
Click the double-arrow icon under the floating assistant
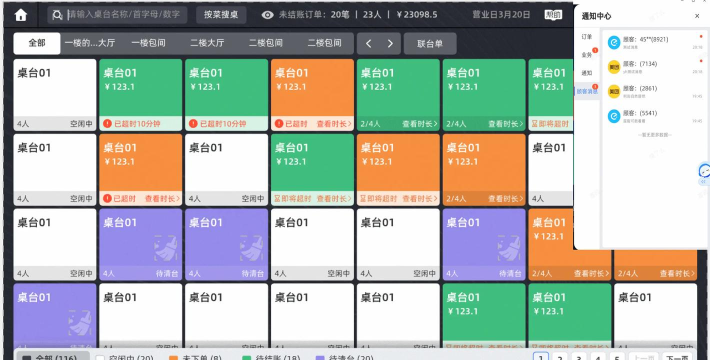tap(703, 182)
